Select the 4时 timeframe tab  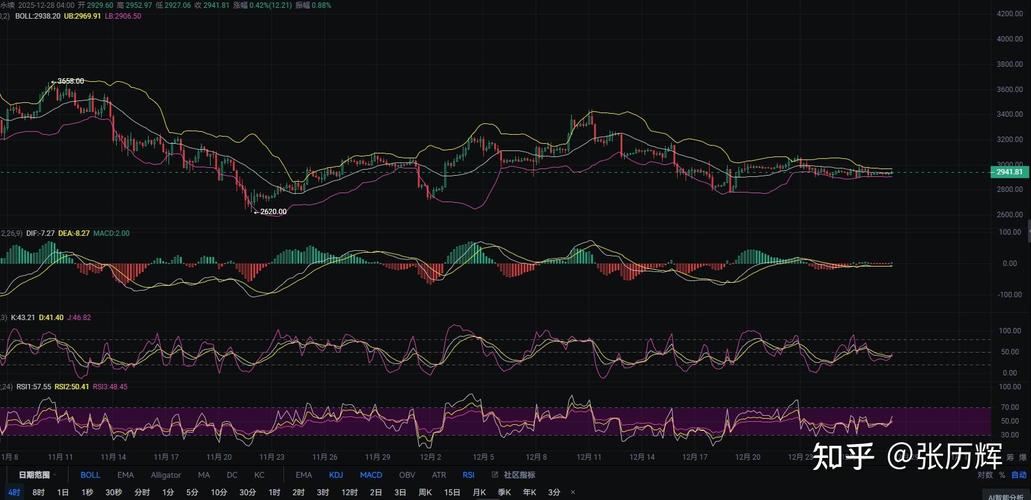pos(13,492)
